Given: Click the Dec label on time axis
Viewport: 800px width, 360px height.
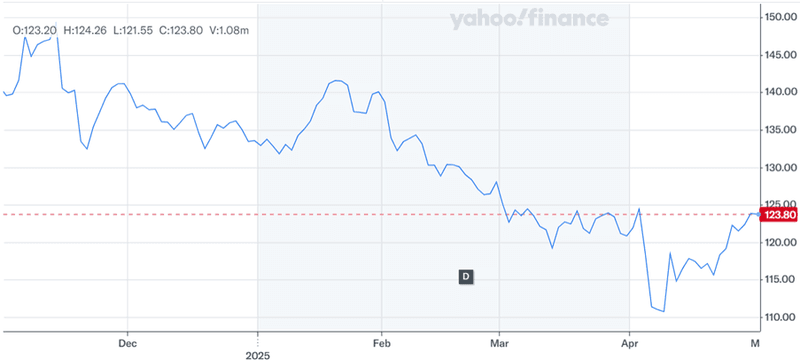Looking at the screenshot, I should [x=127, y=343].
